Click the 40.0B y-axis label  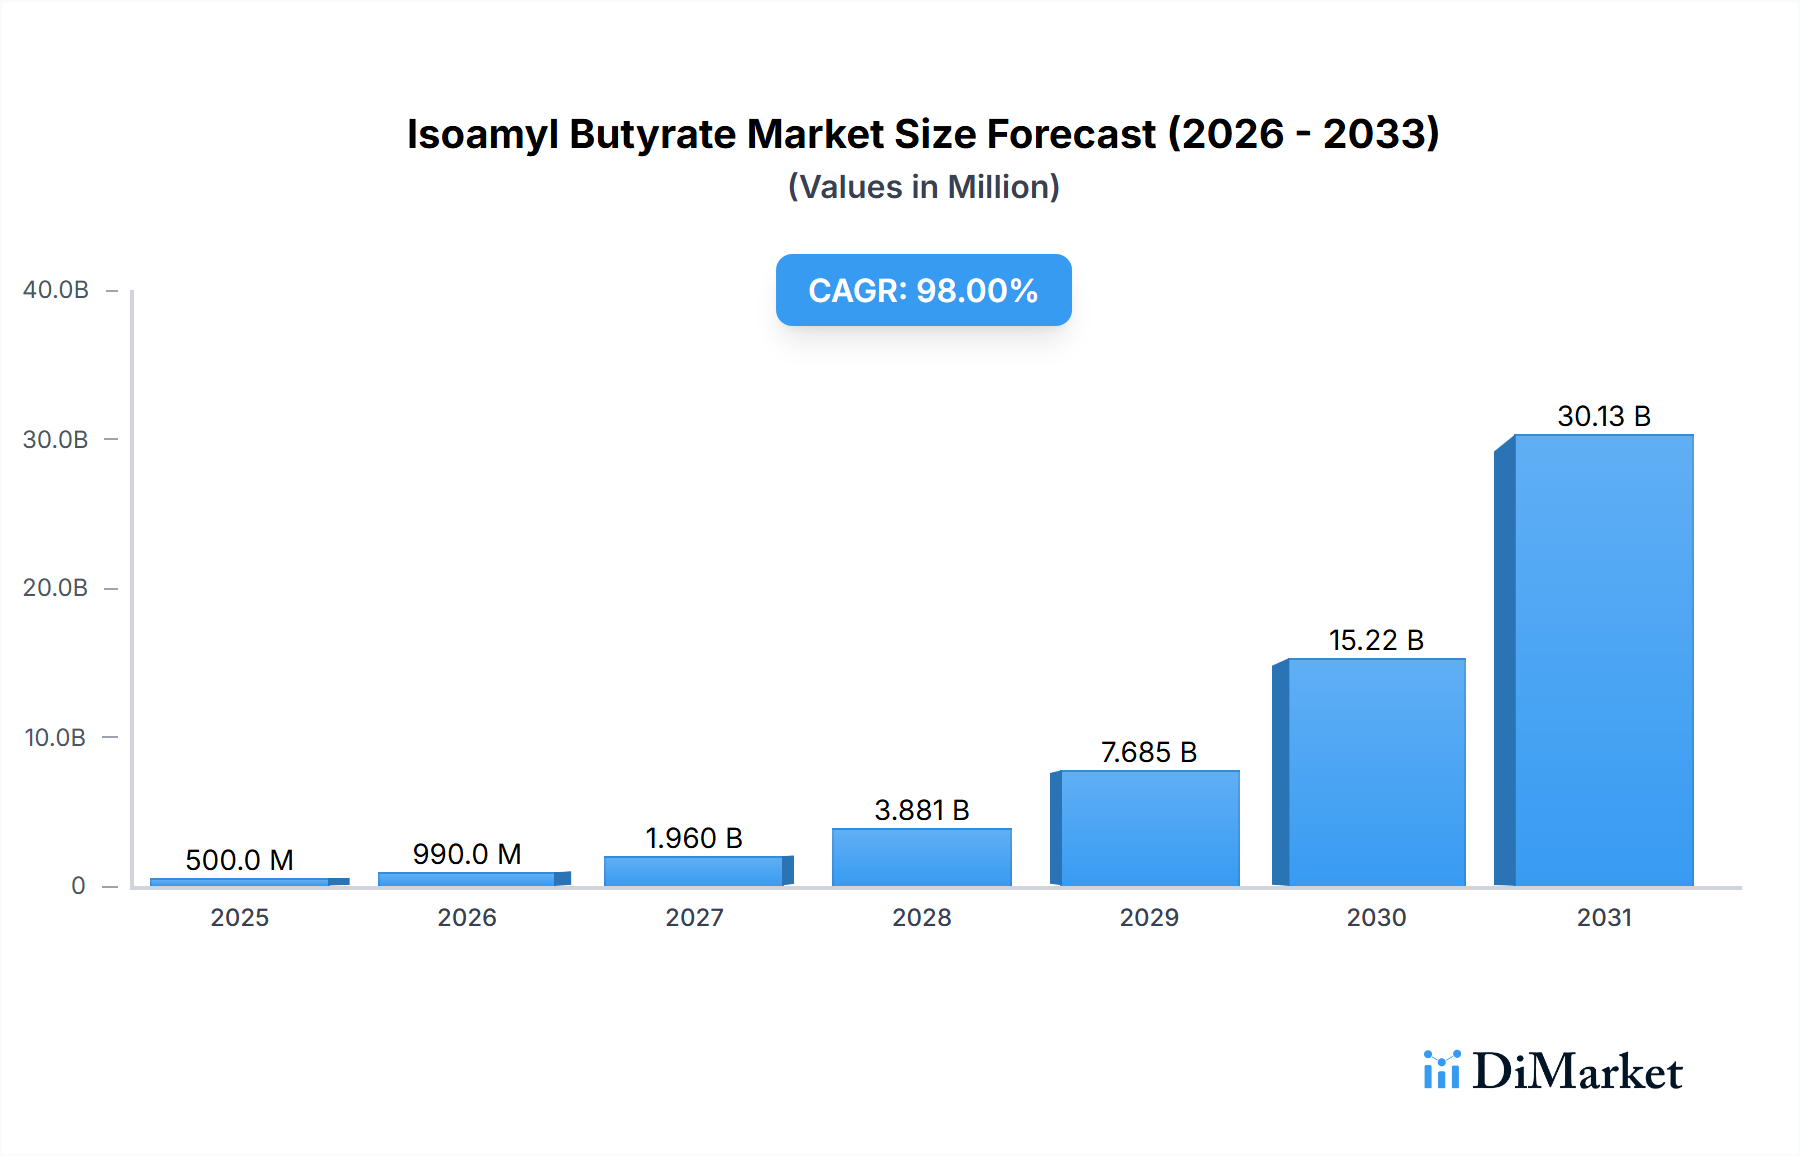coord(55,288)
